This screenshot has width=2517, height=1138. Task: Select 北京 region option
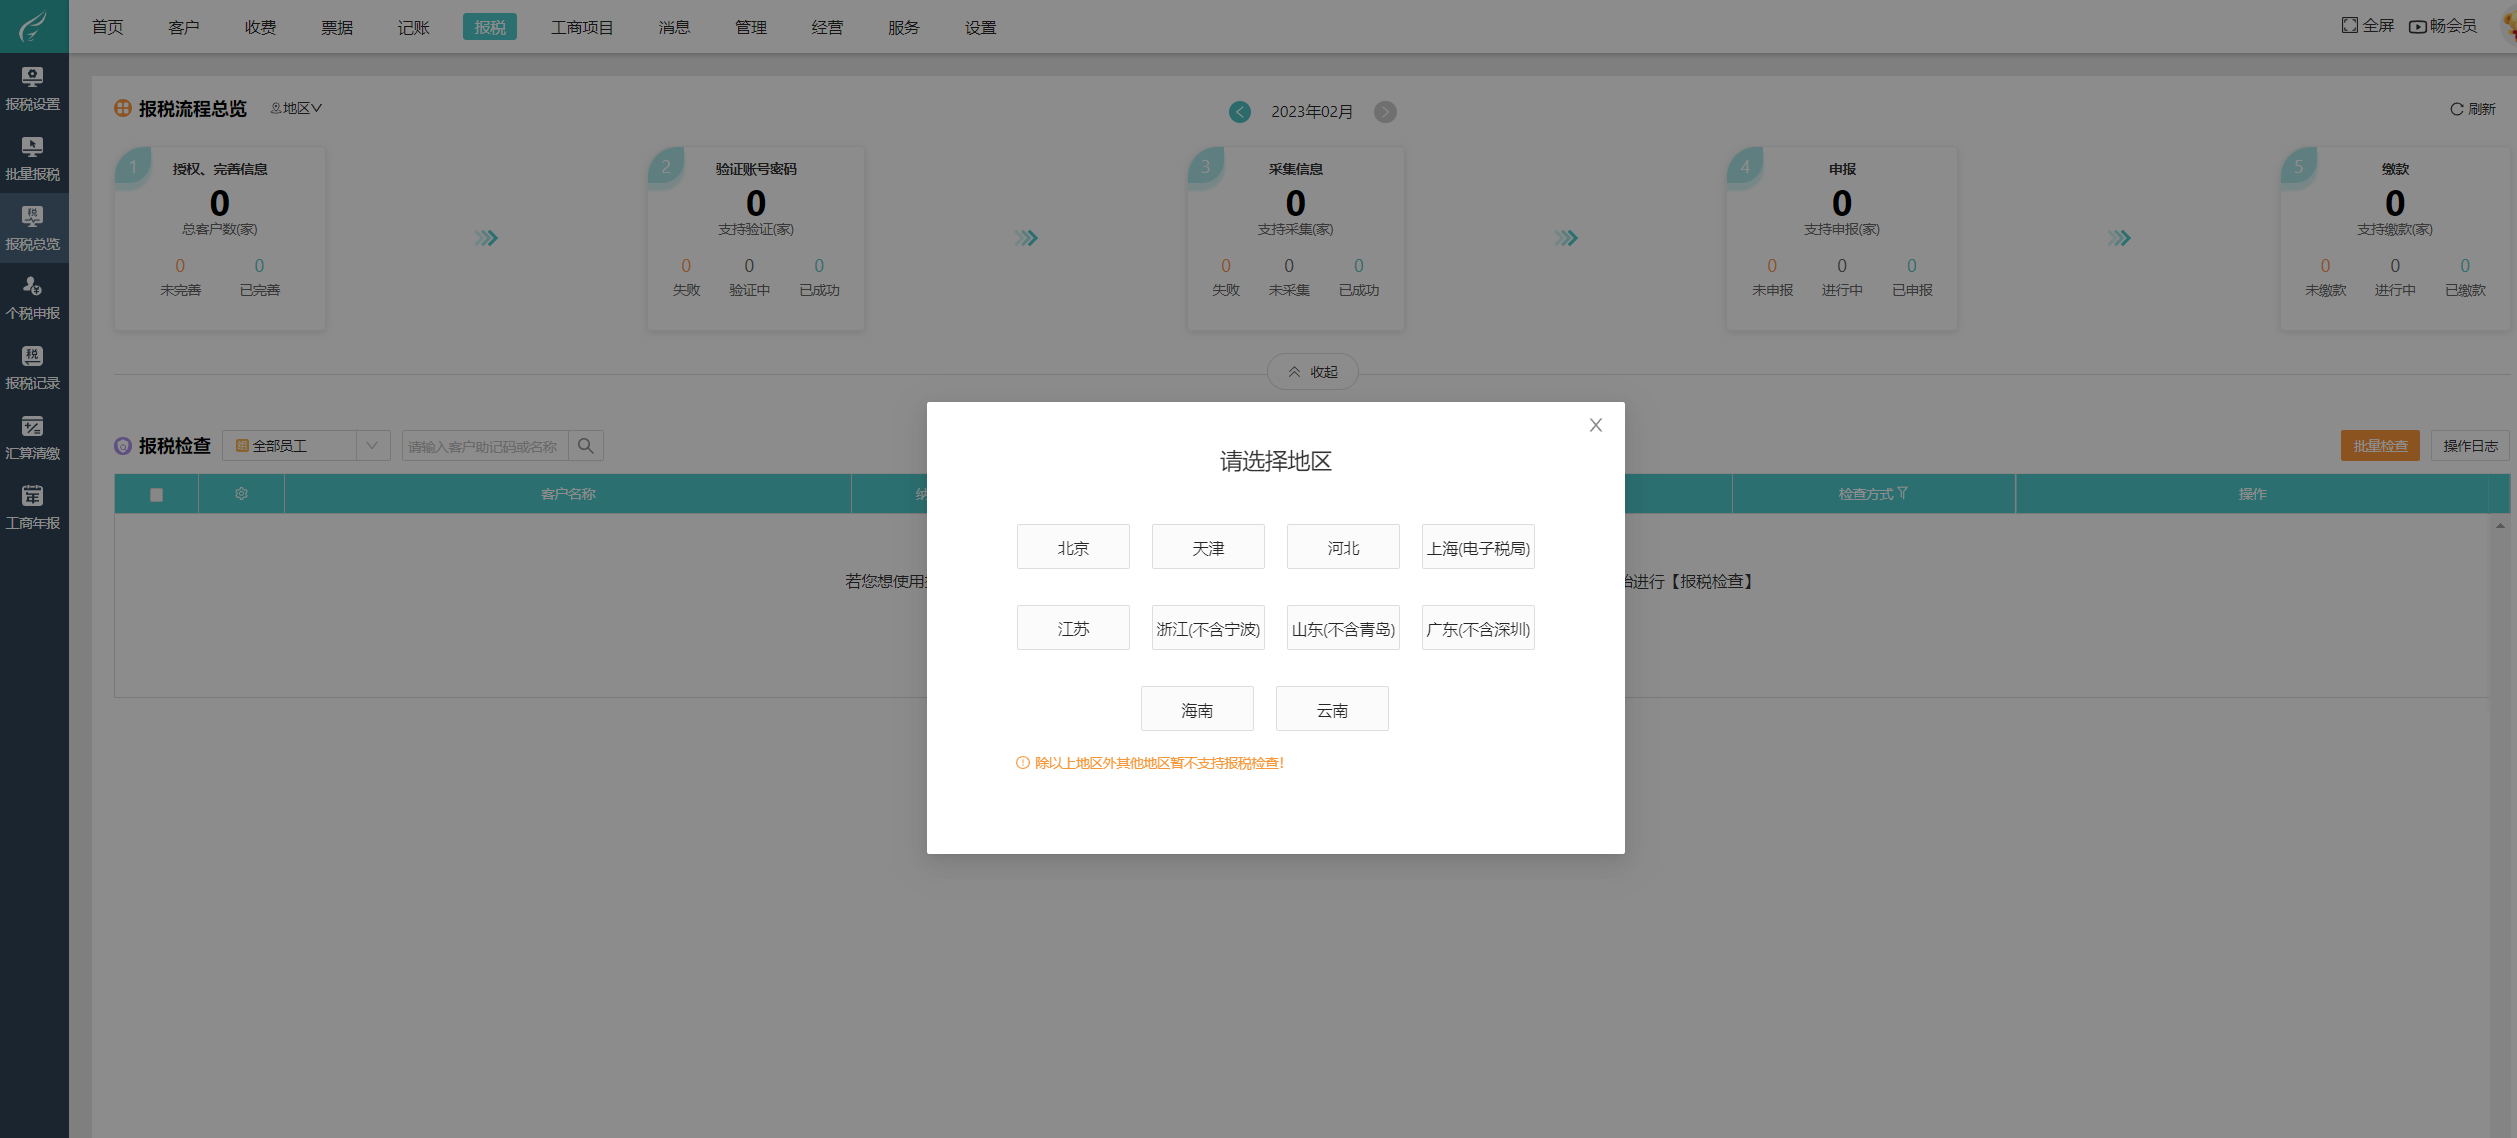click(x=1072, y=547)
